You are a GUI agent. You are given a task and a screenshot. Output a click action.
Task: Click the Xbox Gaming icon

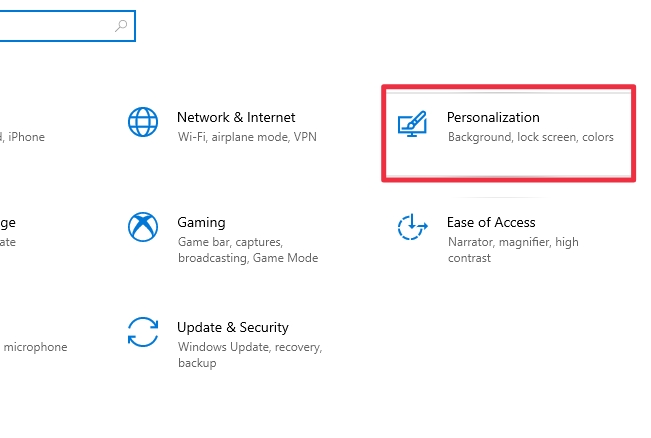[143, 227]
